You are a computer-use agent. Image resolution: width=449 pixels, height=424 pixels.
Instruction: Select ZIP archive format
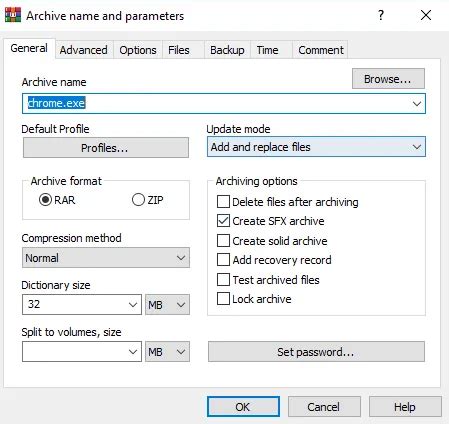click(138, 200)
